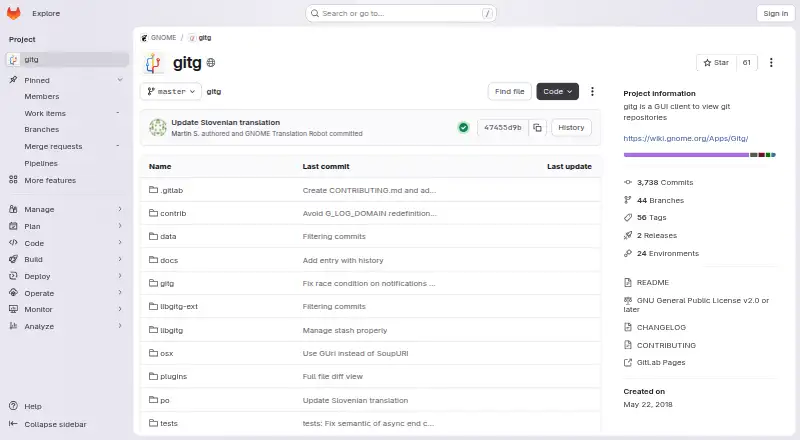
Task: Open the GitLab logo home link
Action: click(14, 13)
